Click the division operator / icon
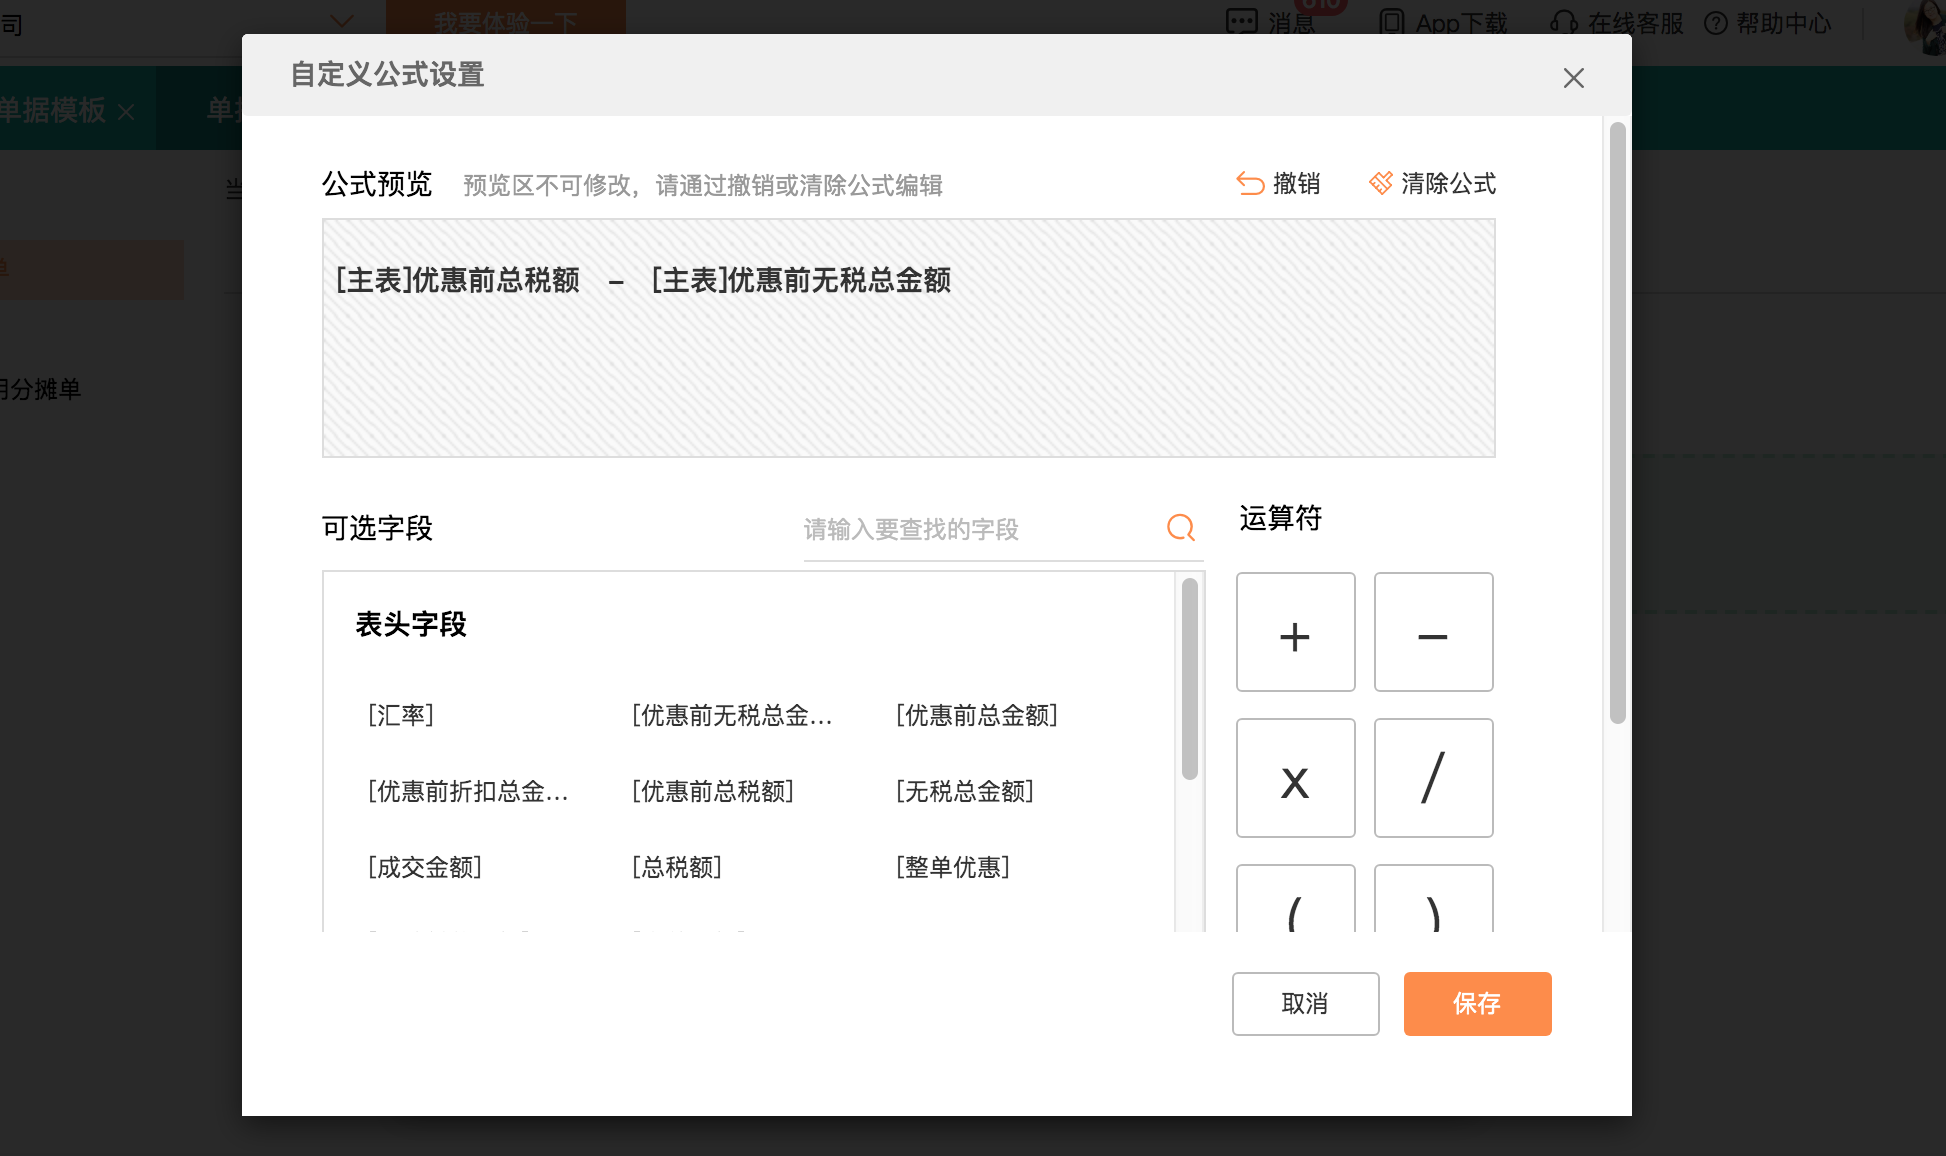The image size is (1946, 1156). [1433, 778]
